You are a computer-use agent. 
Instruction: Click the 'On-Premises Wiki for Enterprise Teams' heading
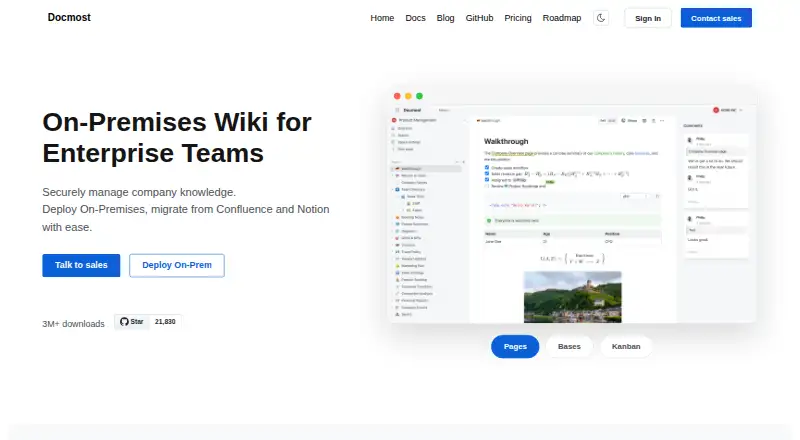pos(177,137)
